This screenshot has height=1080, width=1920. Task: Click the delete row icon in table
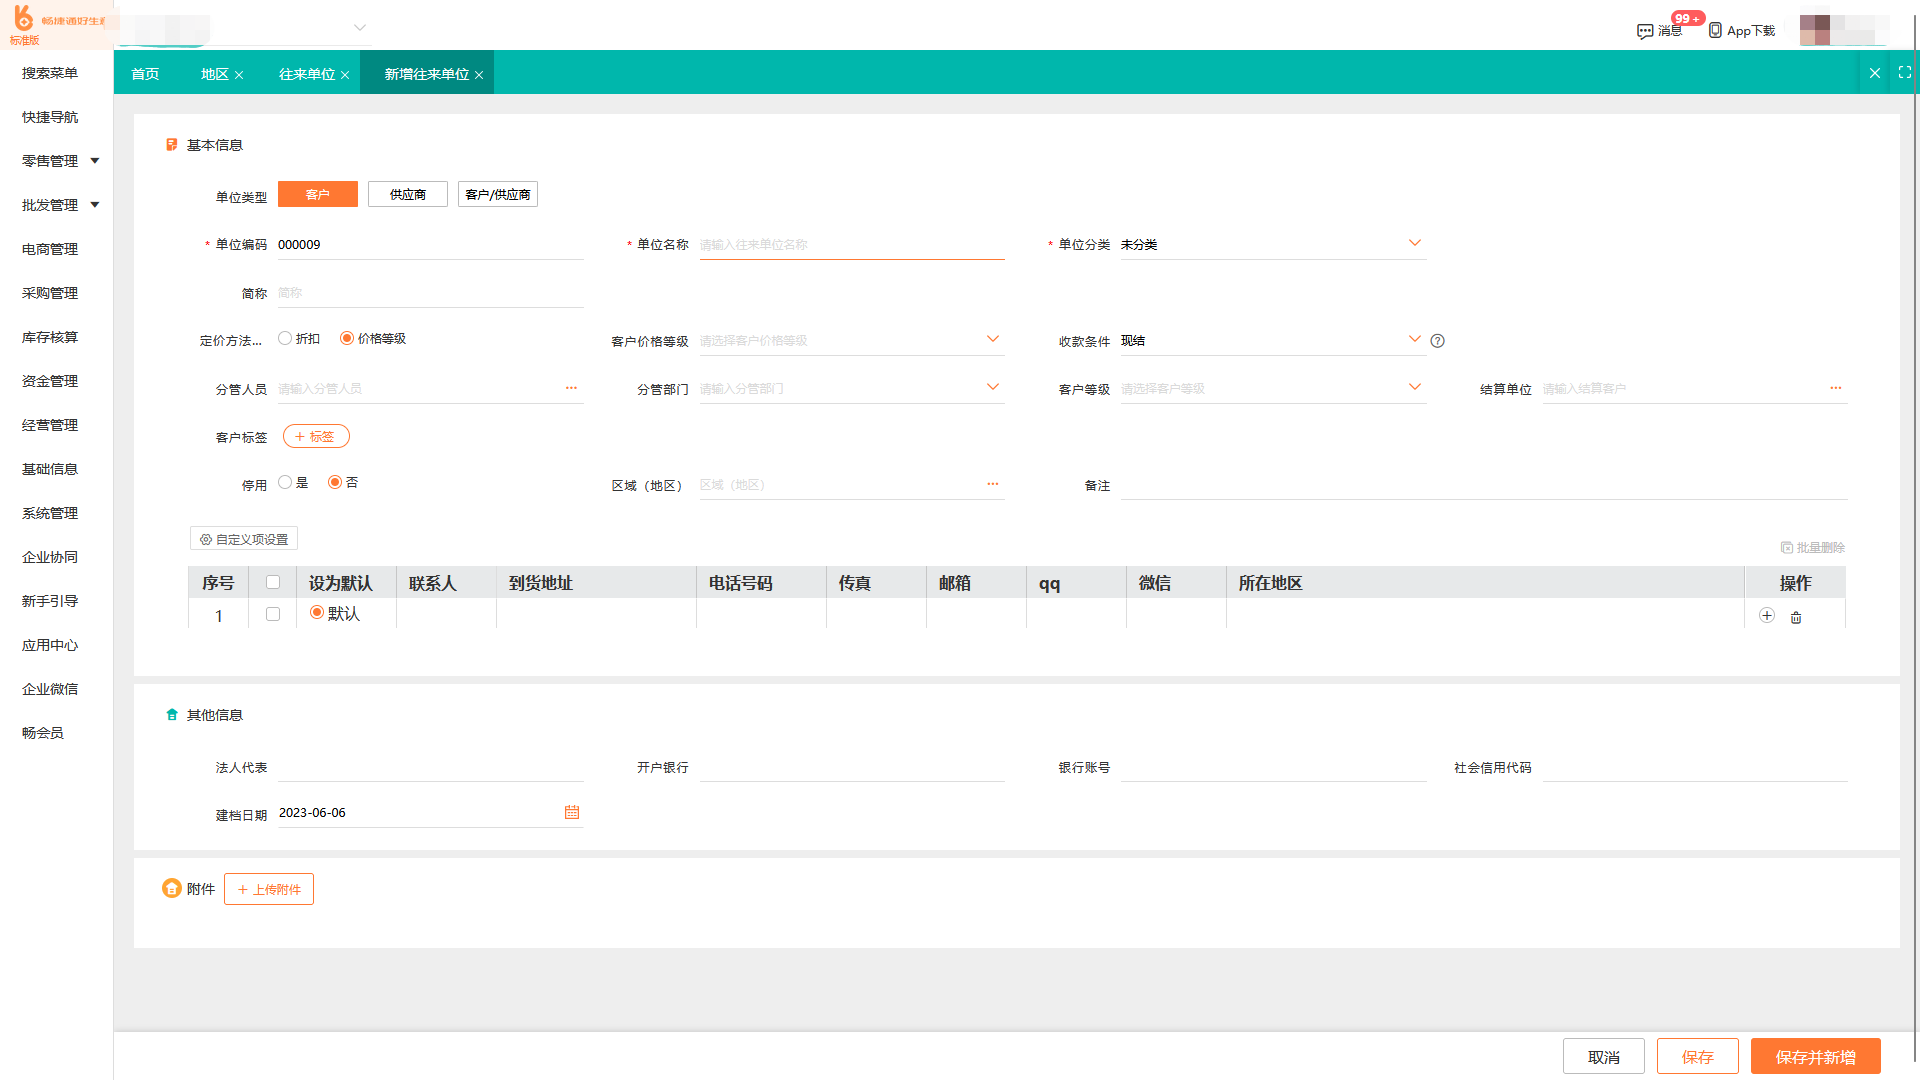1796,617
